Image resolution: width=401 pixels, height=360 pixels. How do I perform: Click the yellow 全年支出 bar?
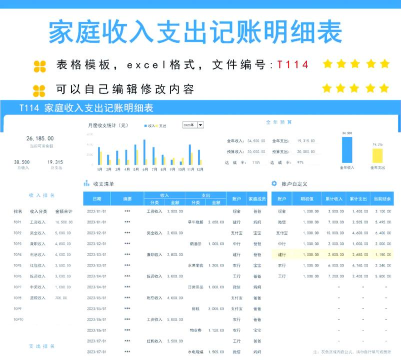point(377,156)
